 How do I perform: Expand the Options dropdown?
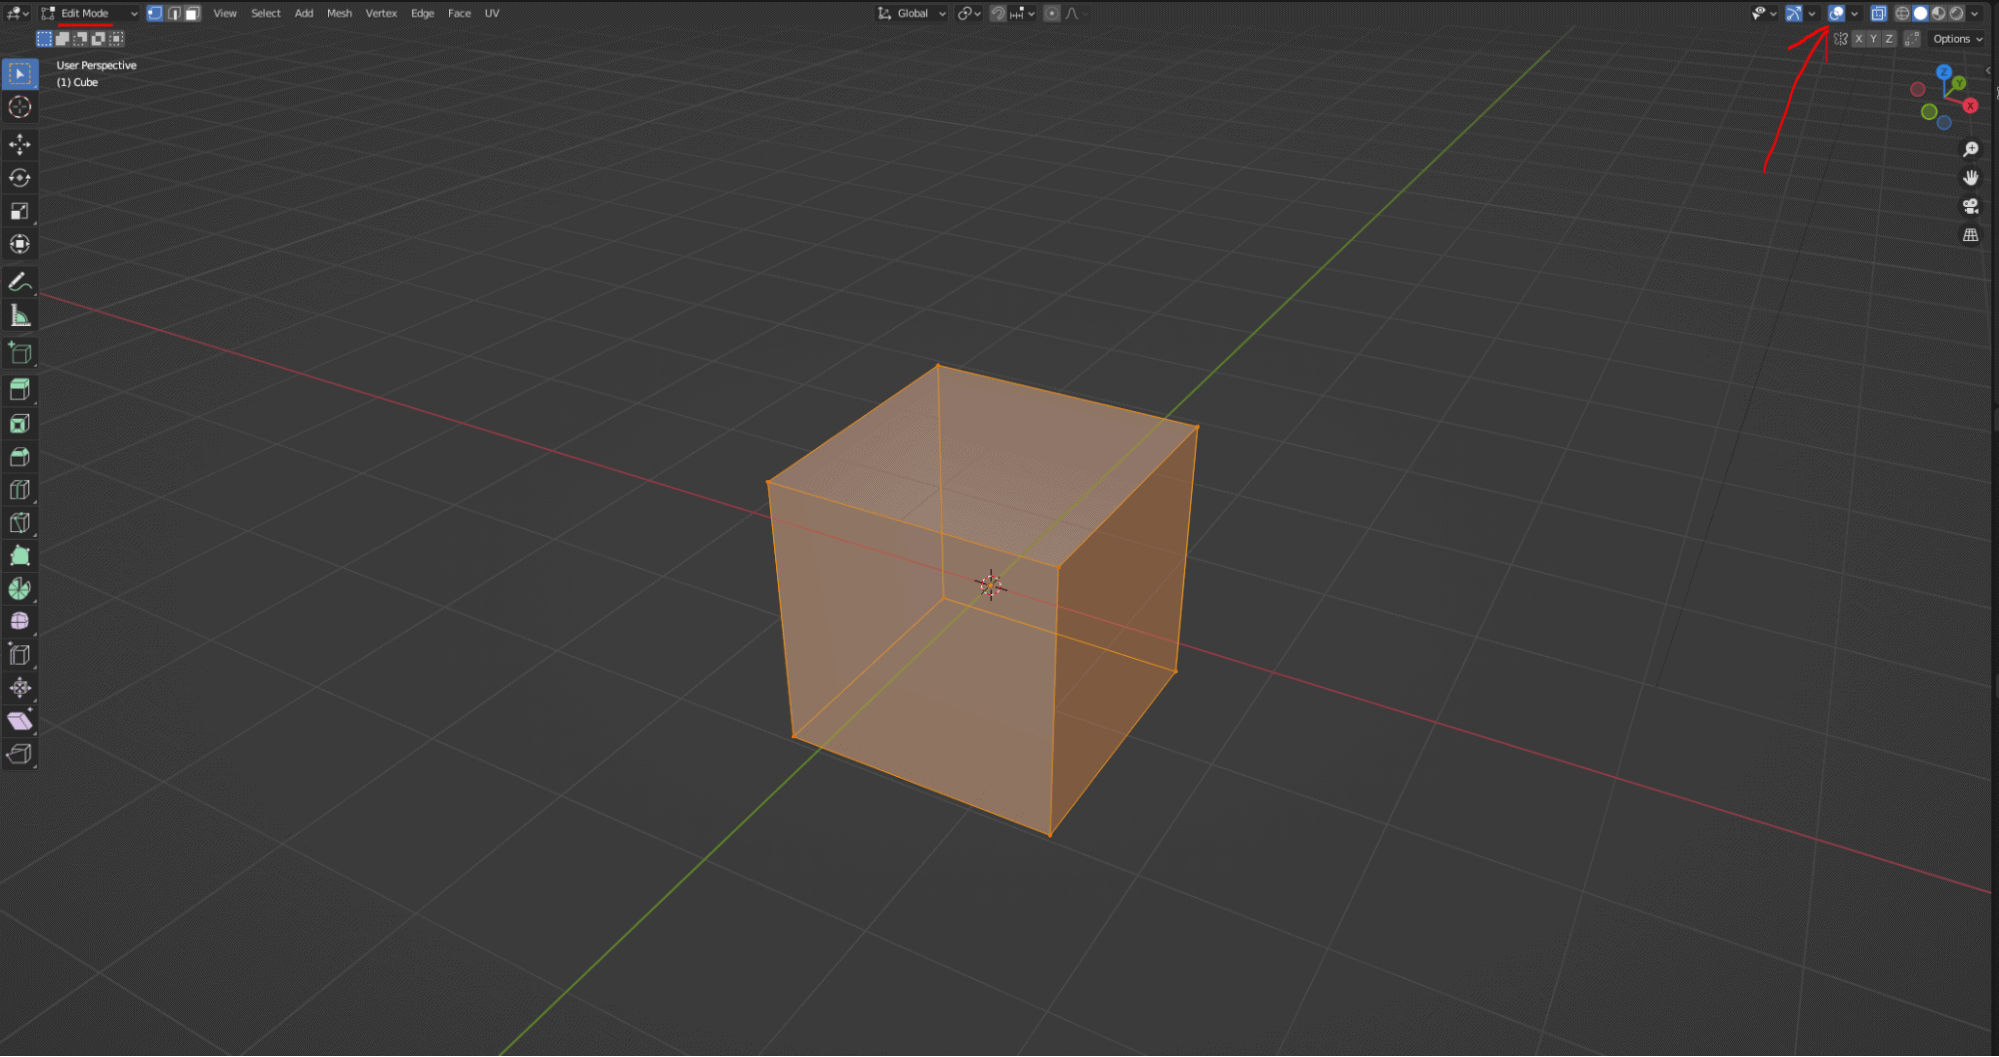[x=1957, y=39]
